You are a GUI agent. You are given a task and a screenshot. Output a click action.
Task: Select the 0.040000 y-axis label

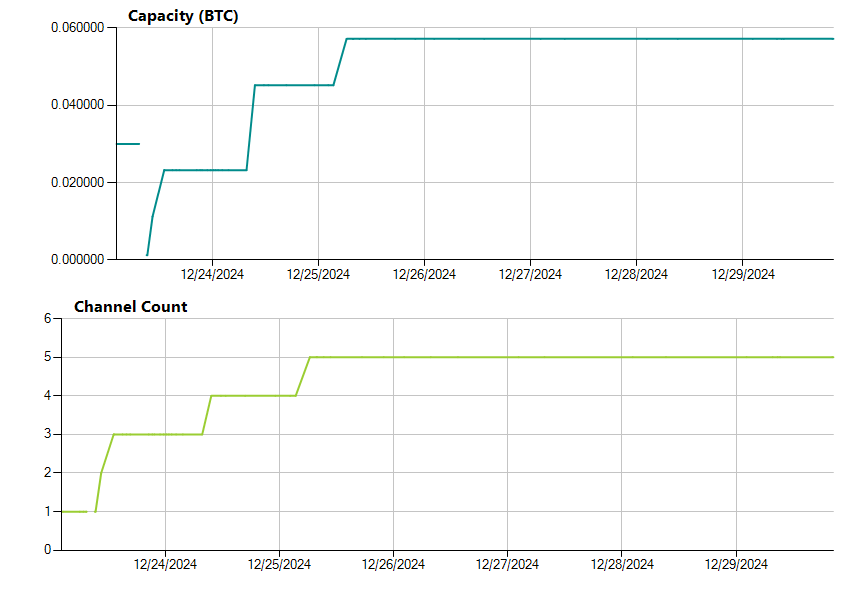pyautogui.click(x=78, y=105)
